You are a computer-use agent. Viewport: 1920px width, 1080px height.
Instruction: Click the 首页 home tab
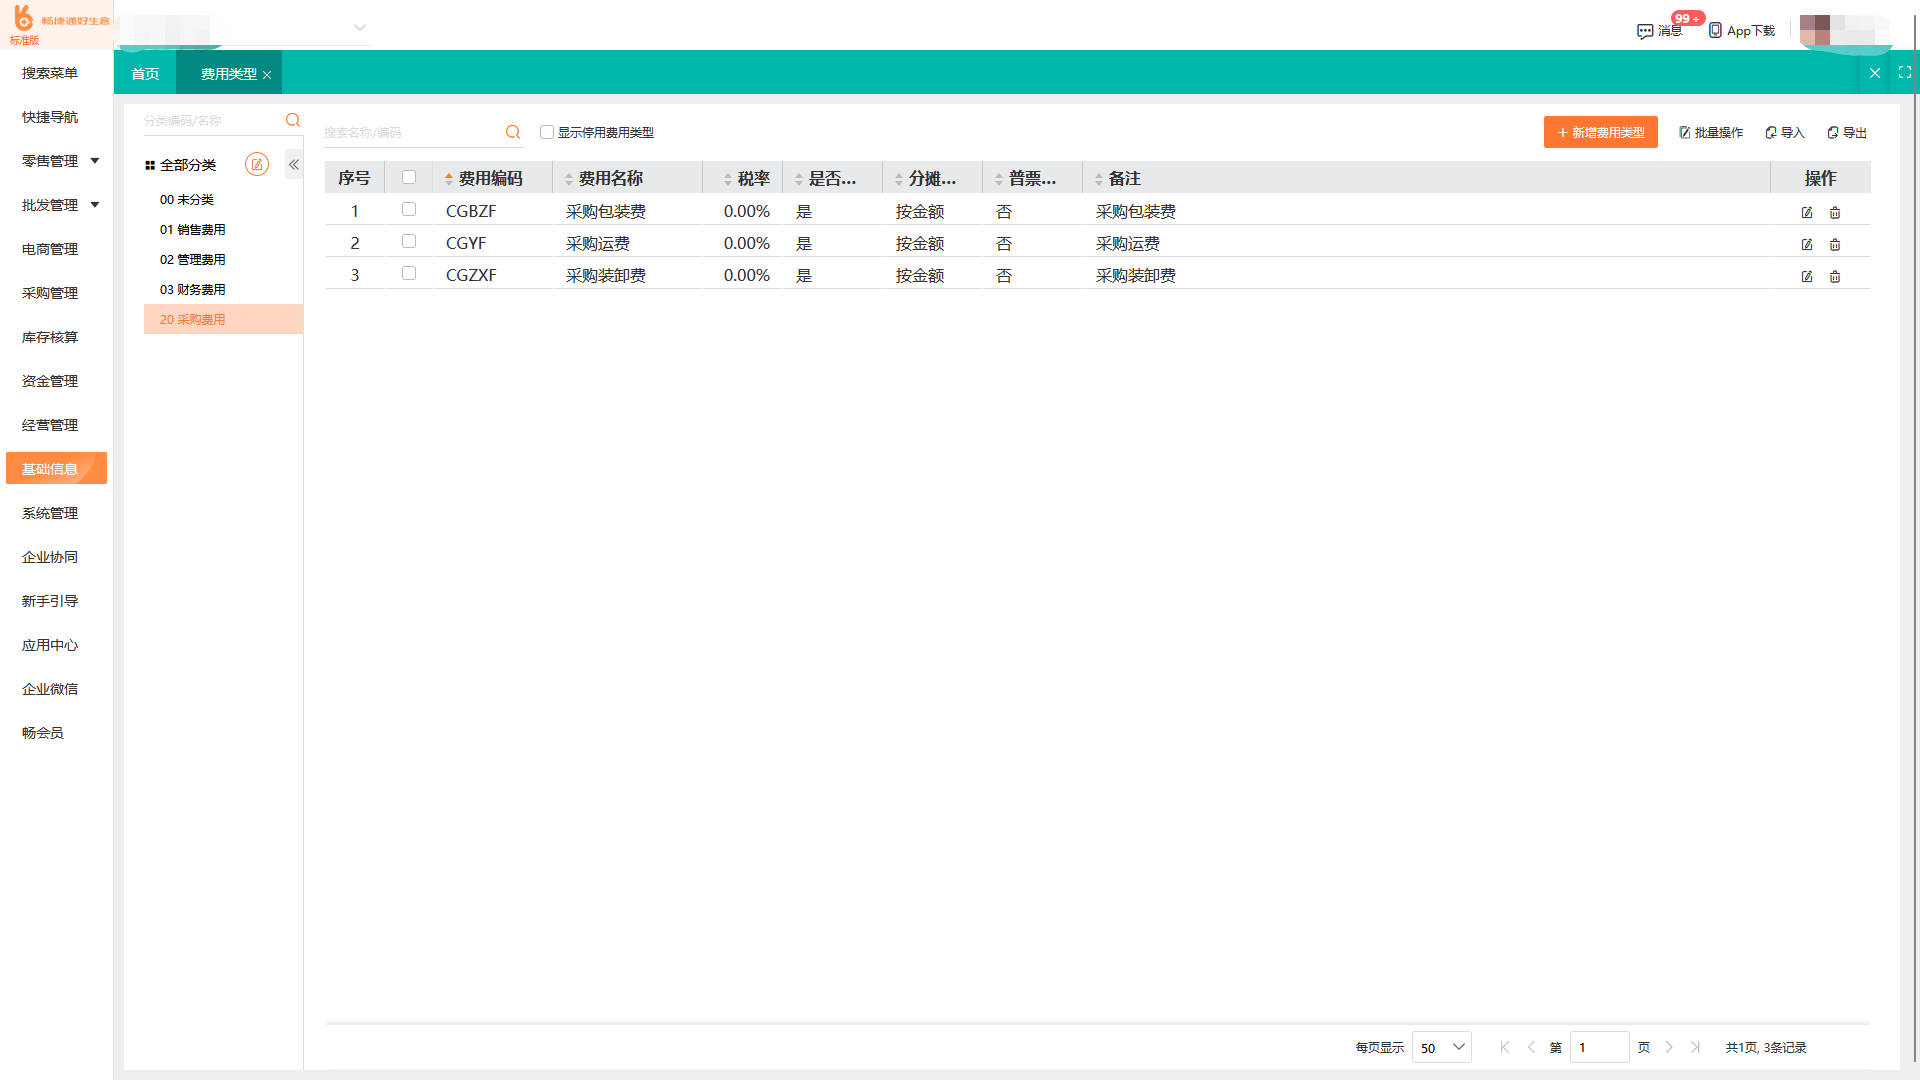tap(145, 74)
